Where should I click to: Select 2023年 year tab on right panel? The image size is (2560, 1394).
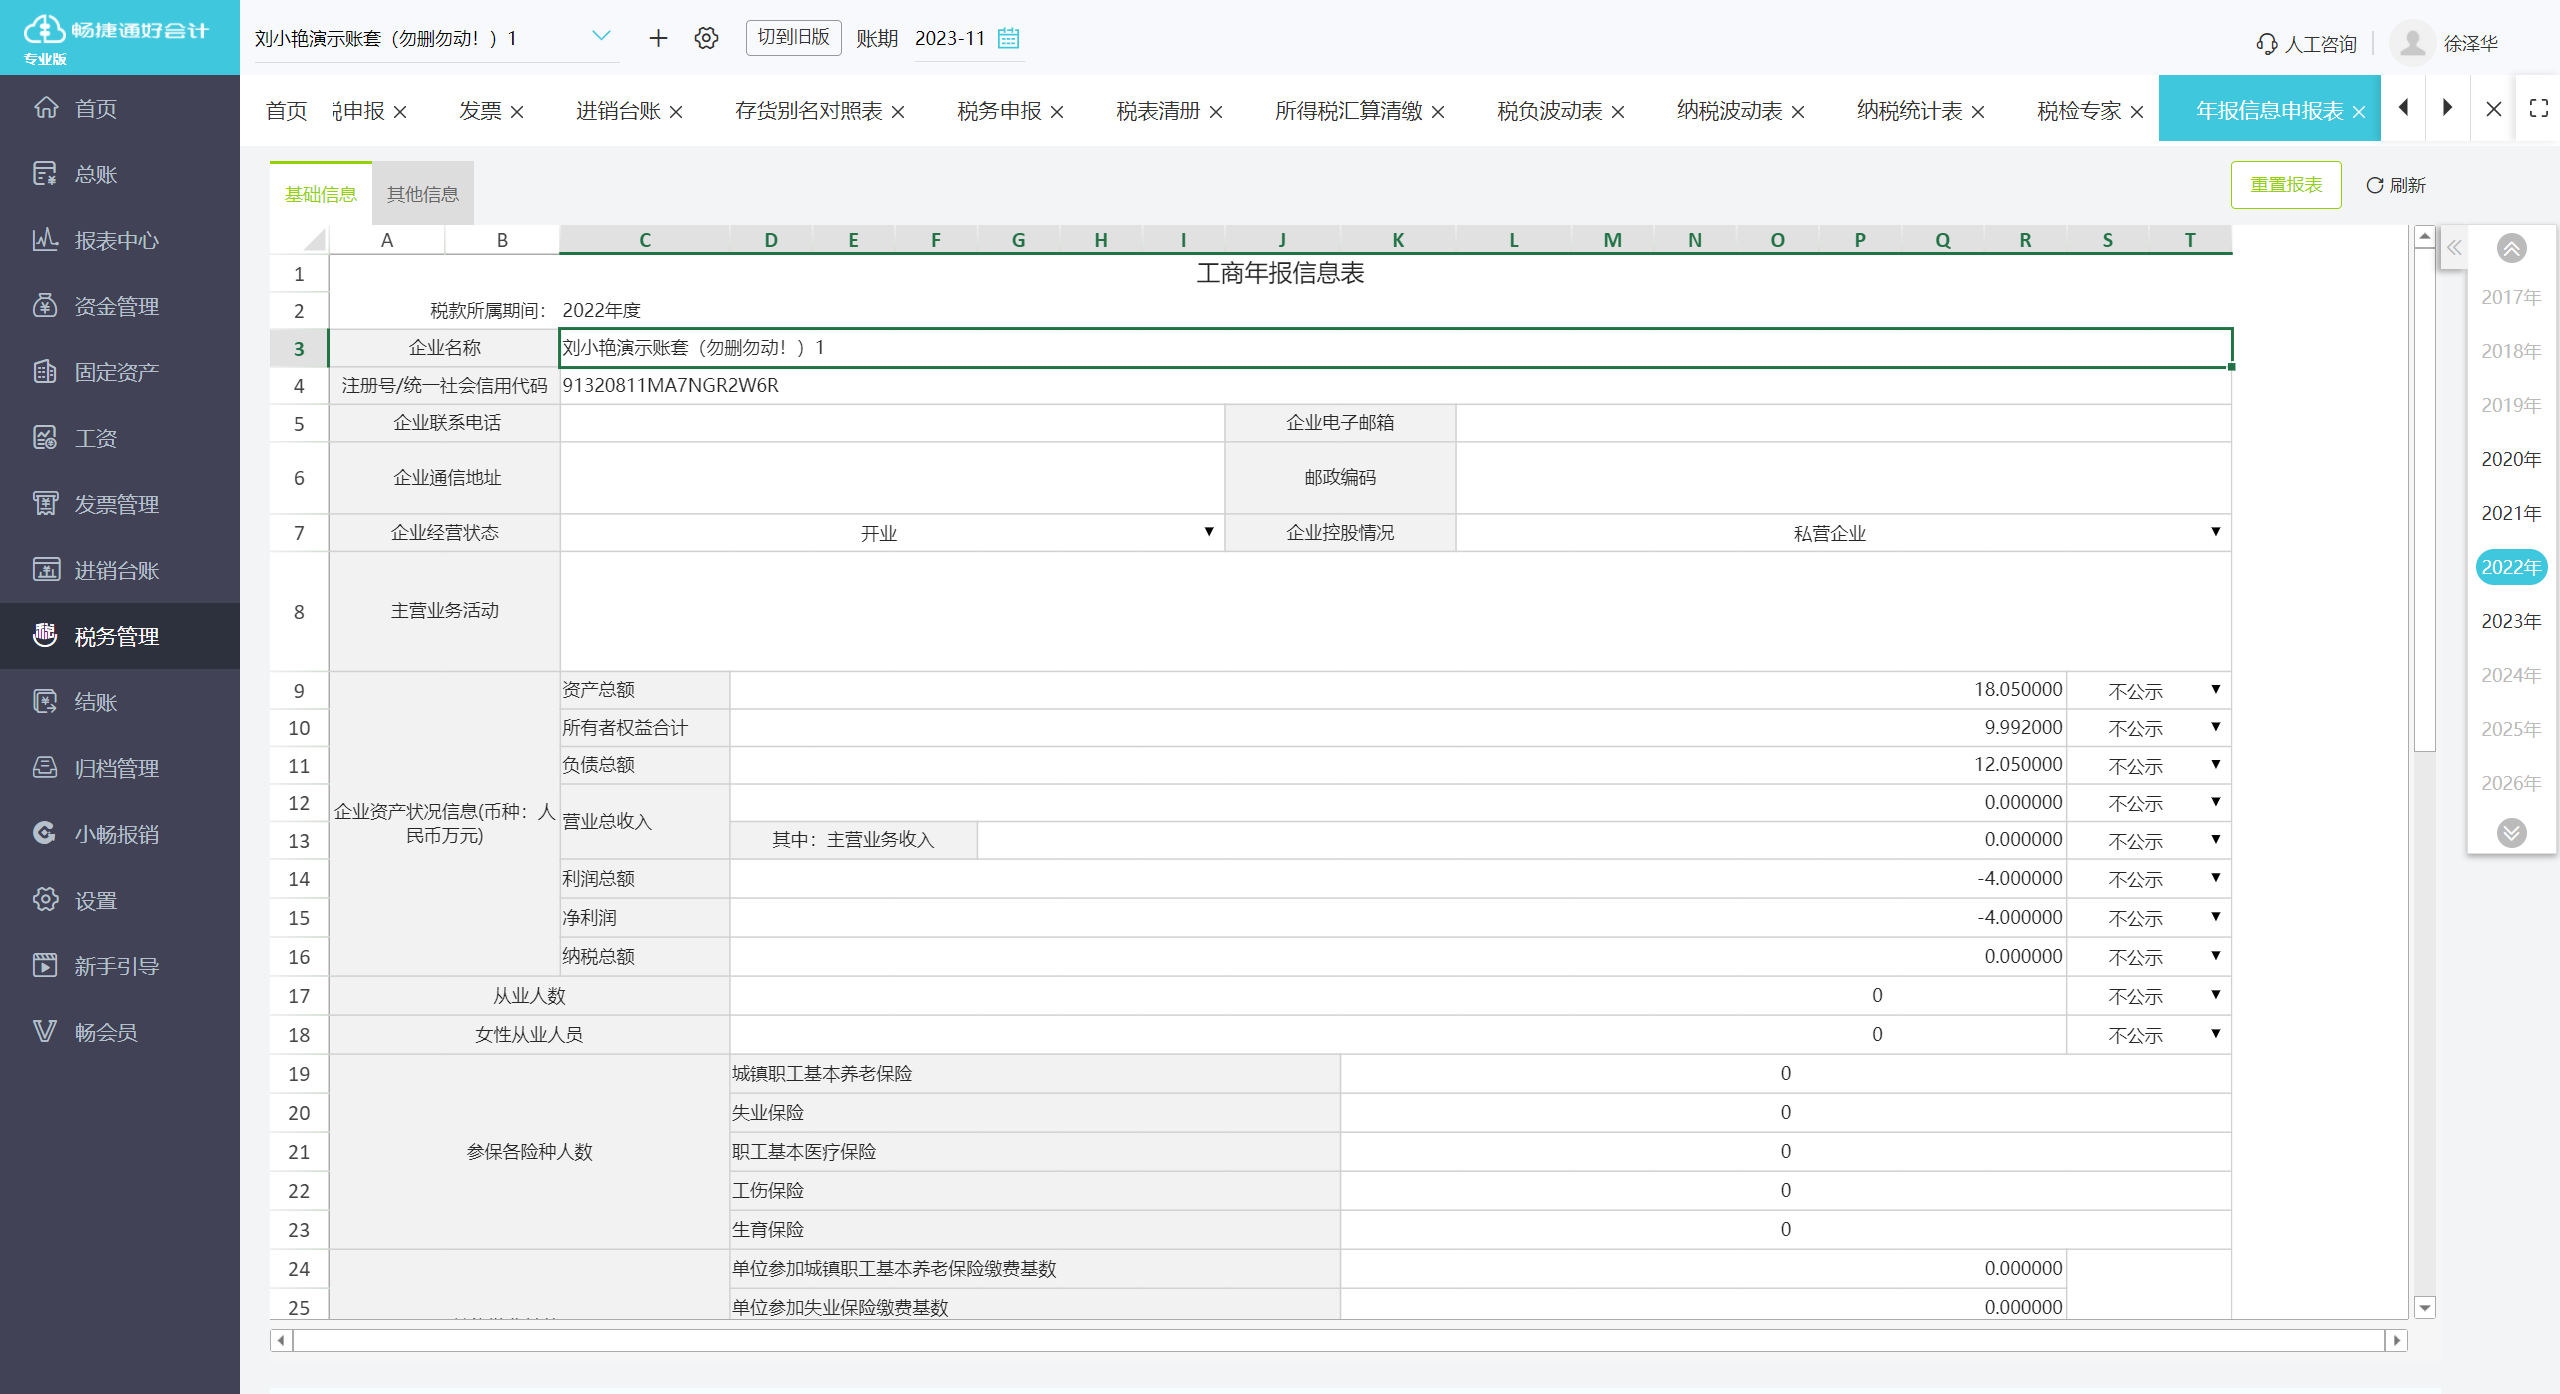coord(2510,621)
